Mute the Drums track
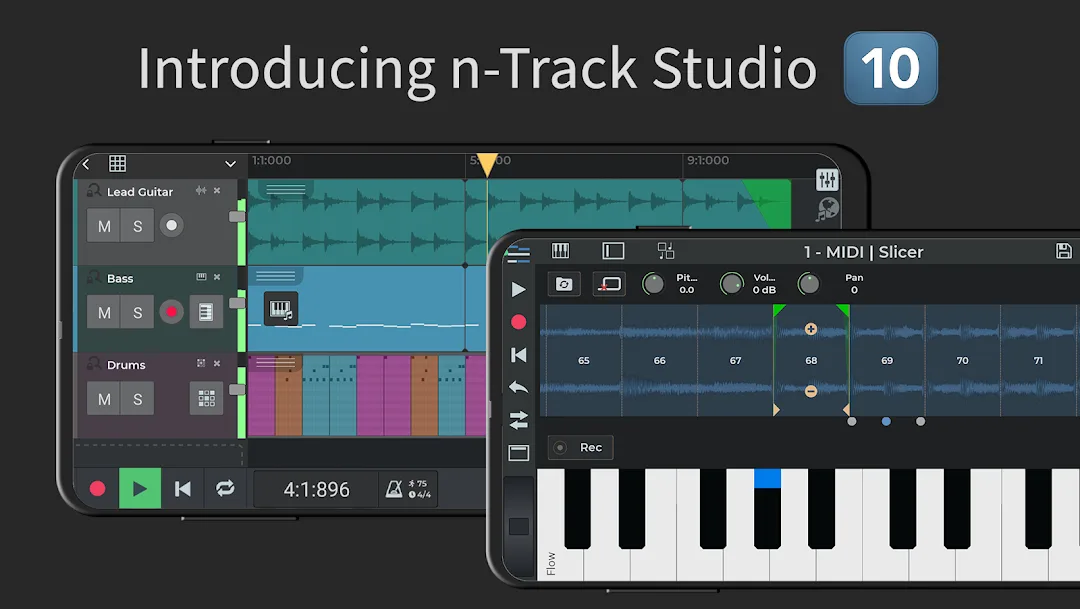This screenshot has width=1080, height=609. 104,398
